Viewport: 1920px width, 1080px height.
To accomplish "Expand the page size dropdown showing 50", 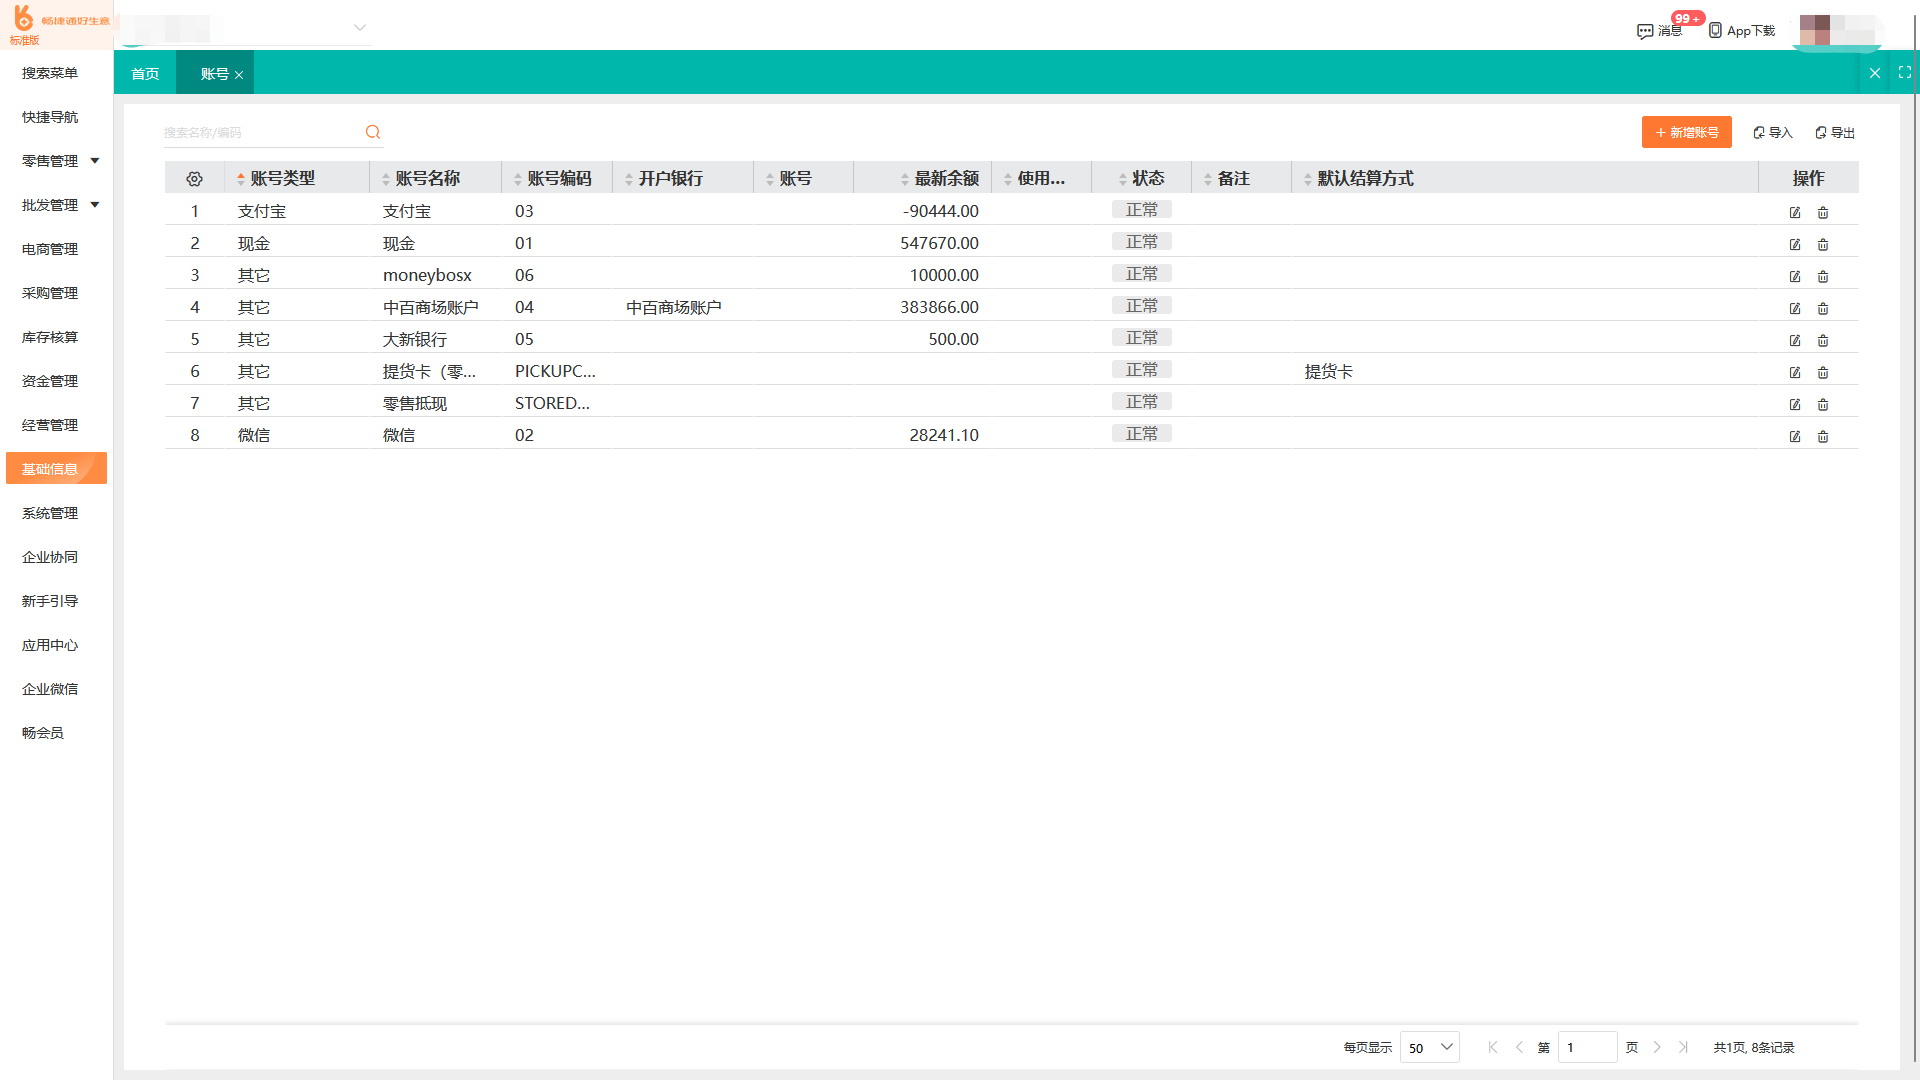I will (x=1429, y=1047).
